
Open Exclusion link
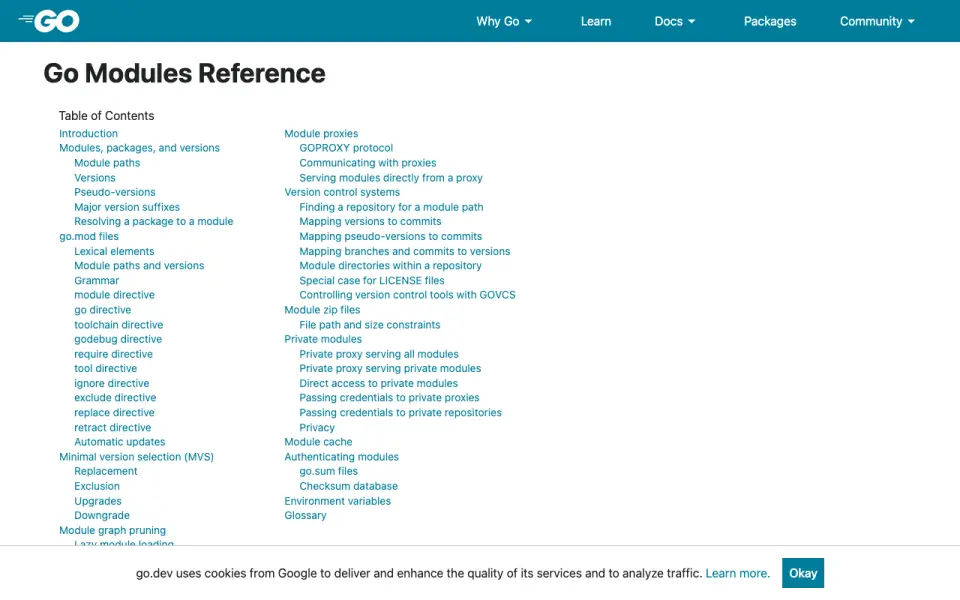pyautogui.click(x=97, y=486)
